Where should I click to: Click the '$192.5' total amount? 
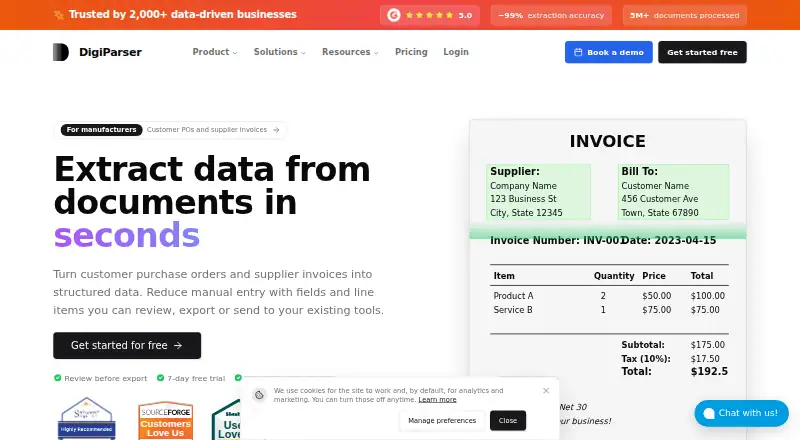coord(709,372)
